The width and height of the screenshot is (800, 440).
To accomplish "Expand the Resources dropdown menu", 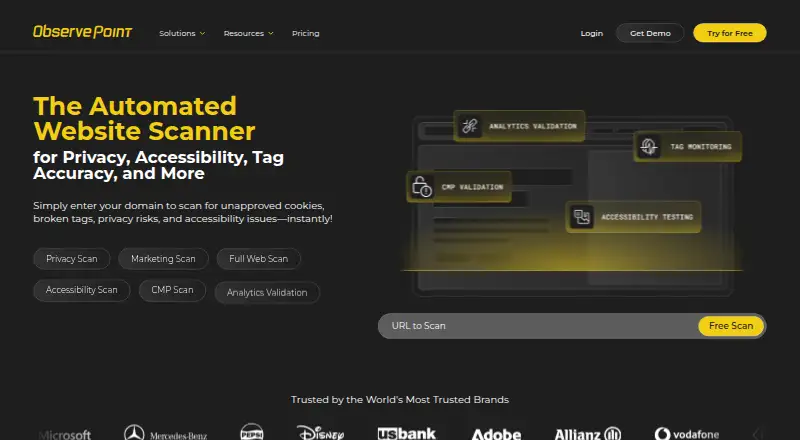I will click(x=248, y=33).
